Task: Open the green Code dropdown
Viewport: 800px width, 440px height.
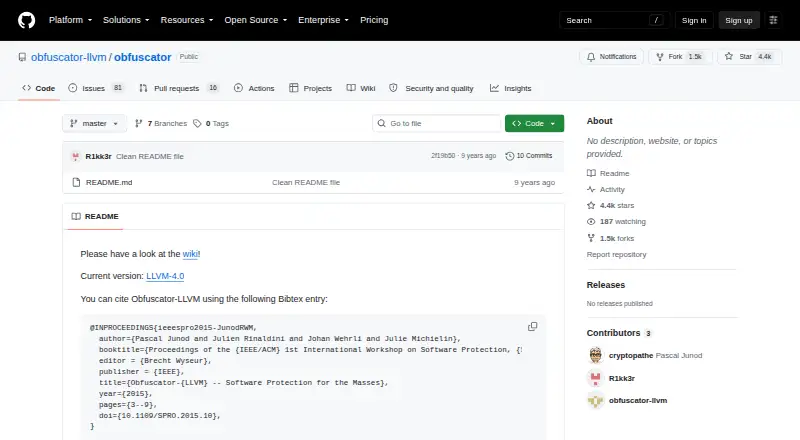Action: 534,124
